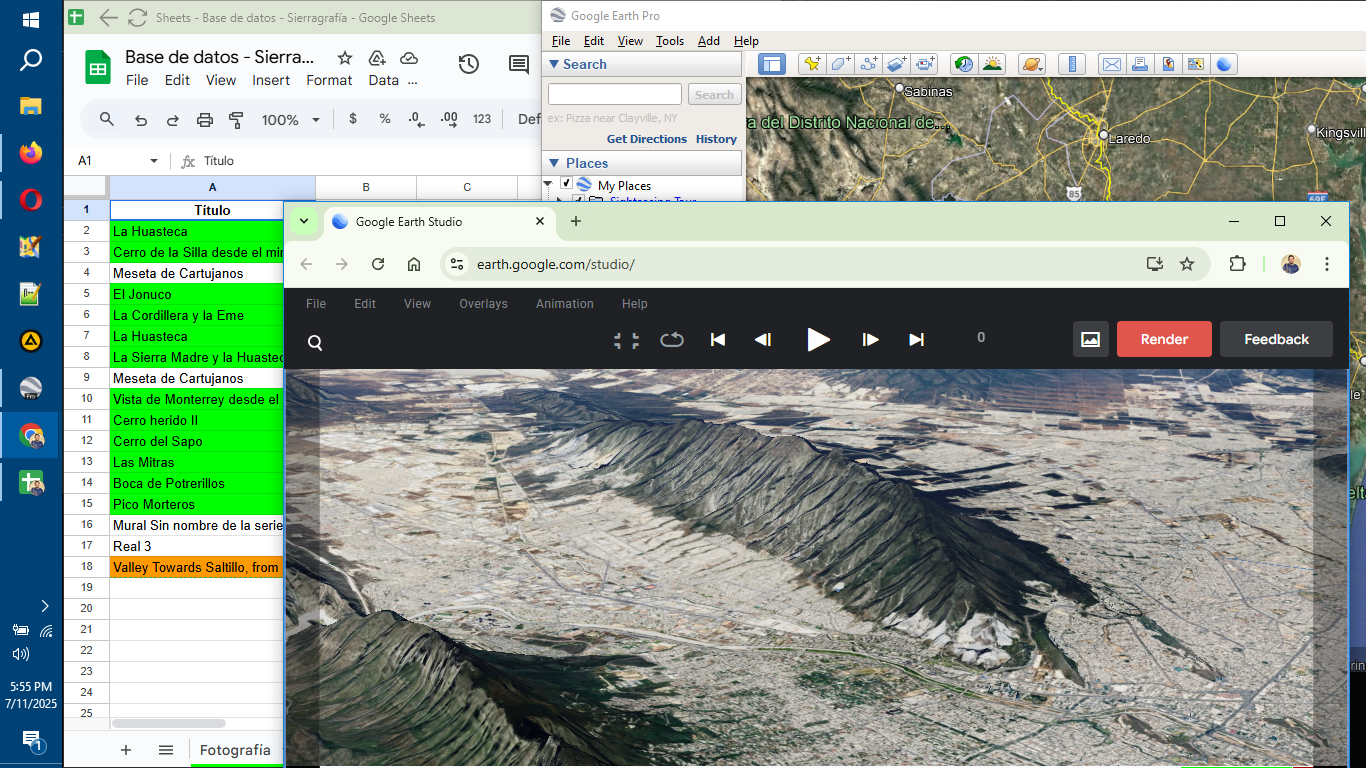Click the Record a Tour camera icon
This screenshot has height=768, width=1366.
(925, 64)
